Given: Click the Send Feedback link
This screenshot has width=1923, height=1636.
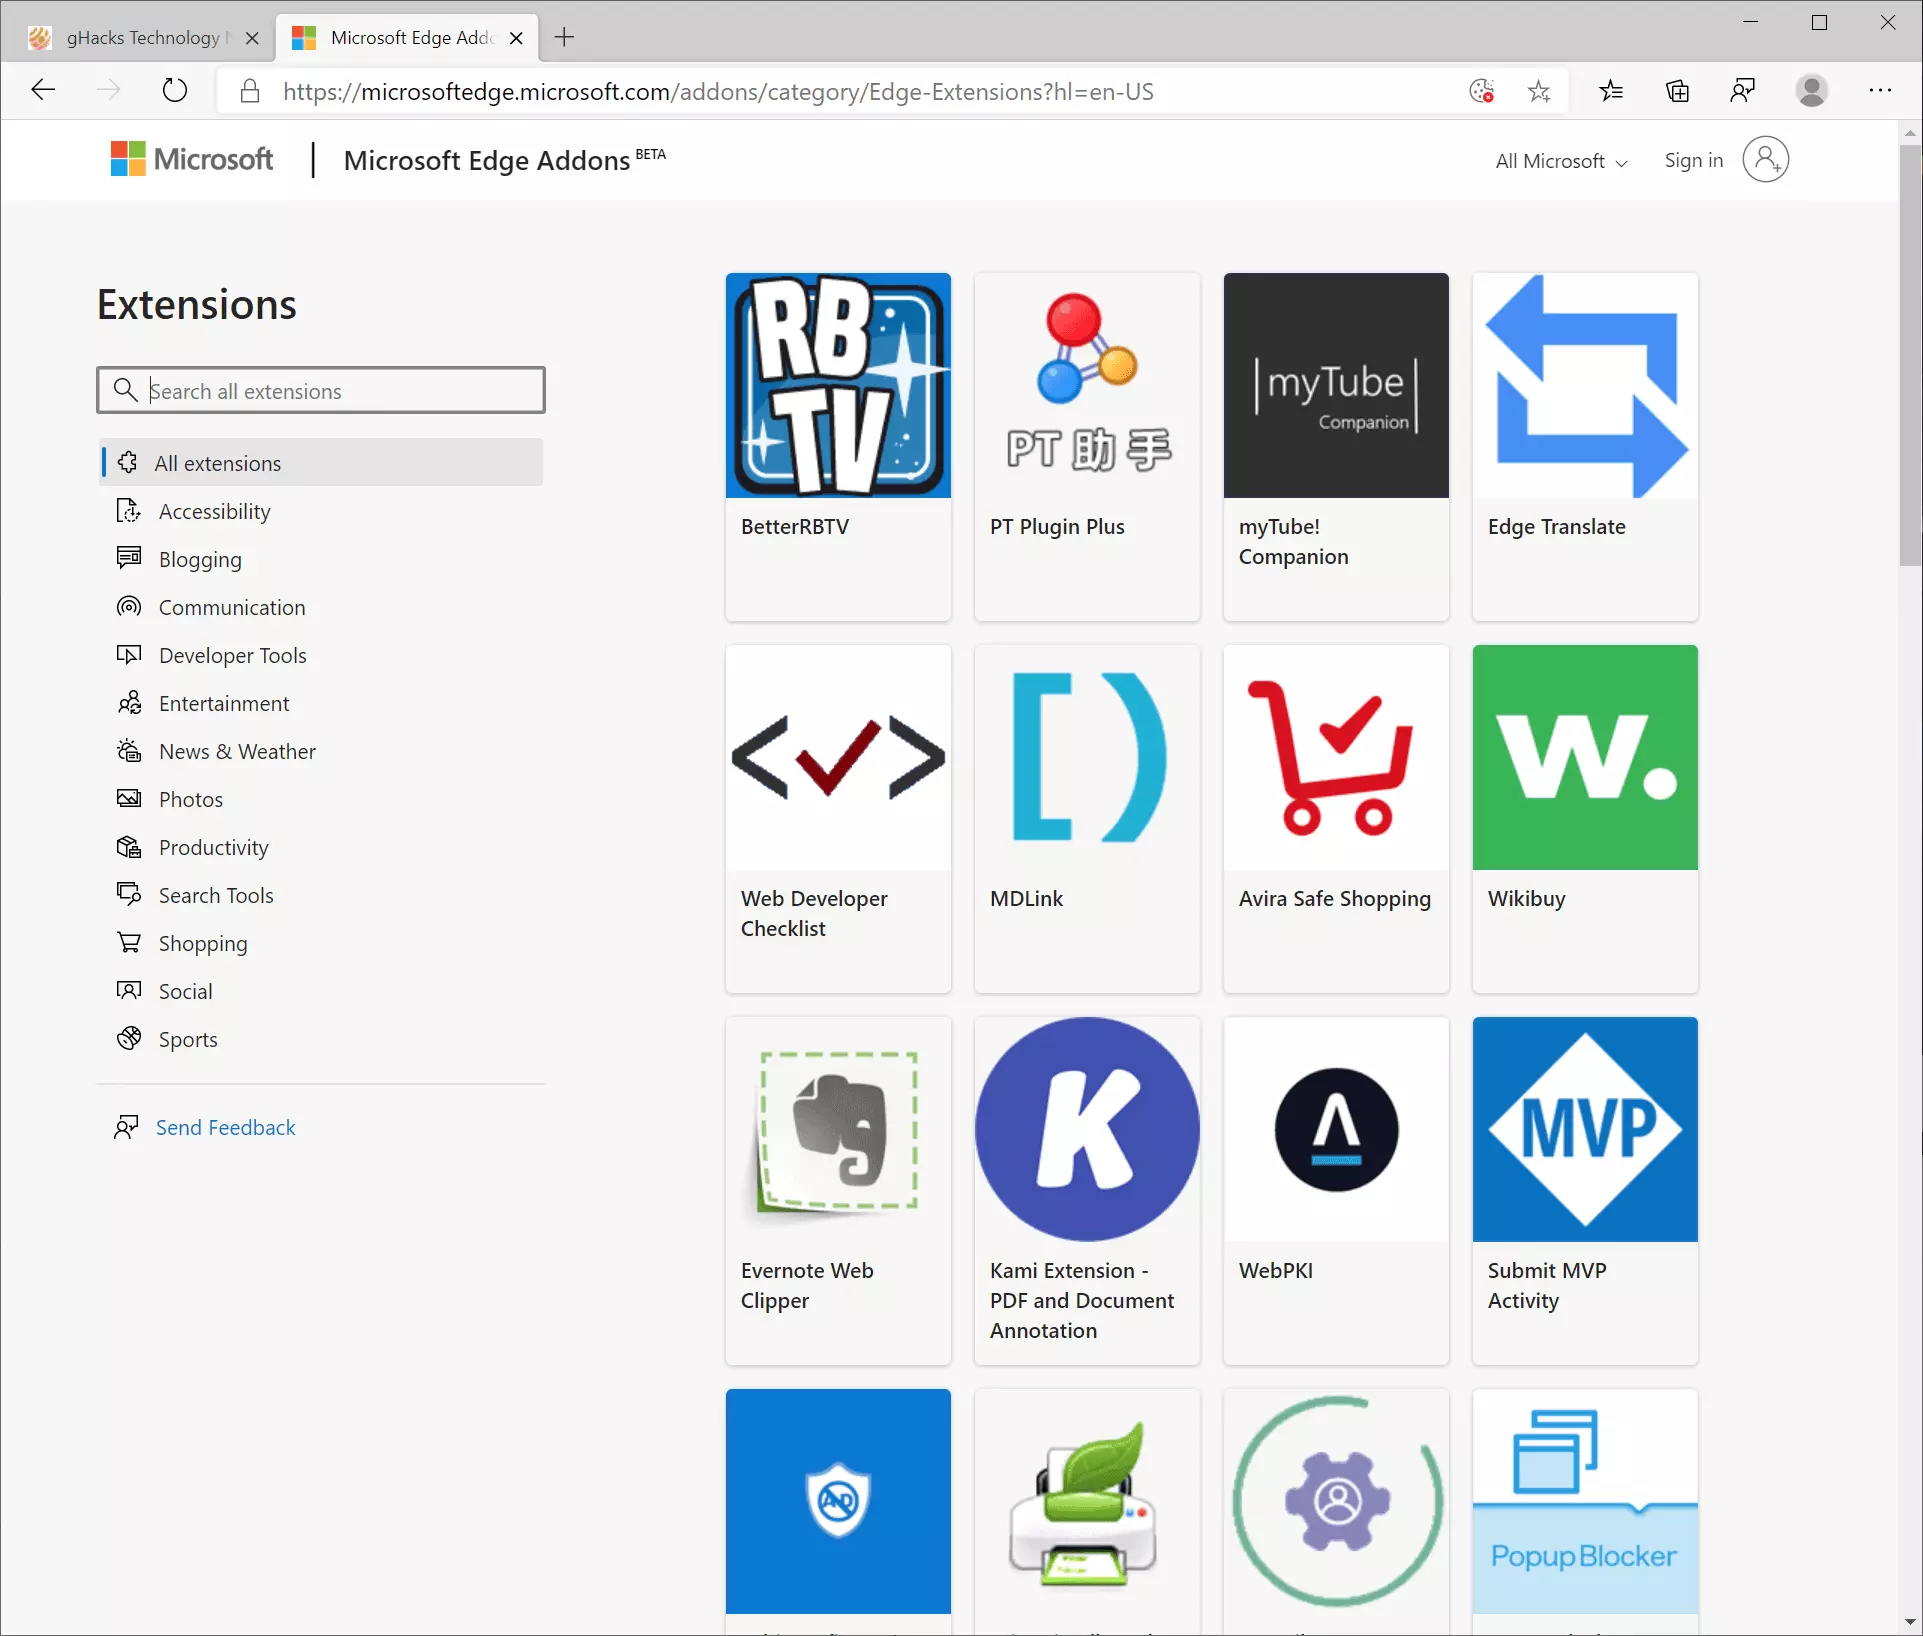Looking at the screenshot, I should coord(226,1126).
